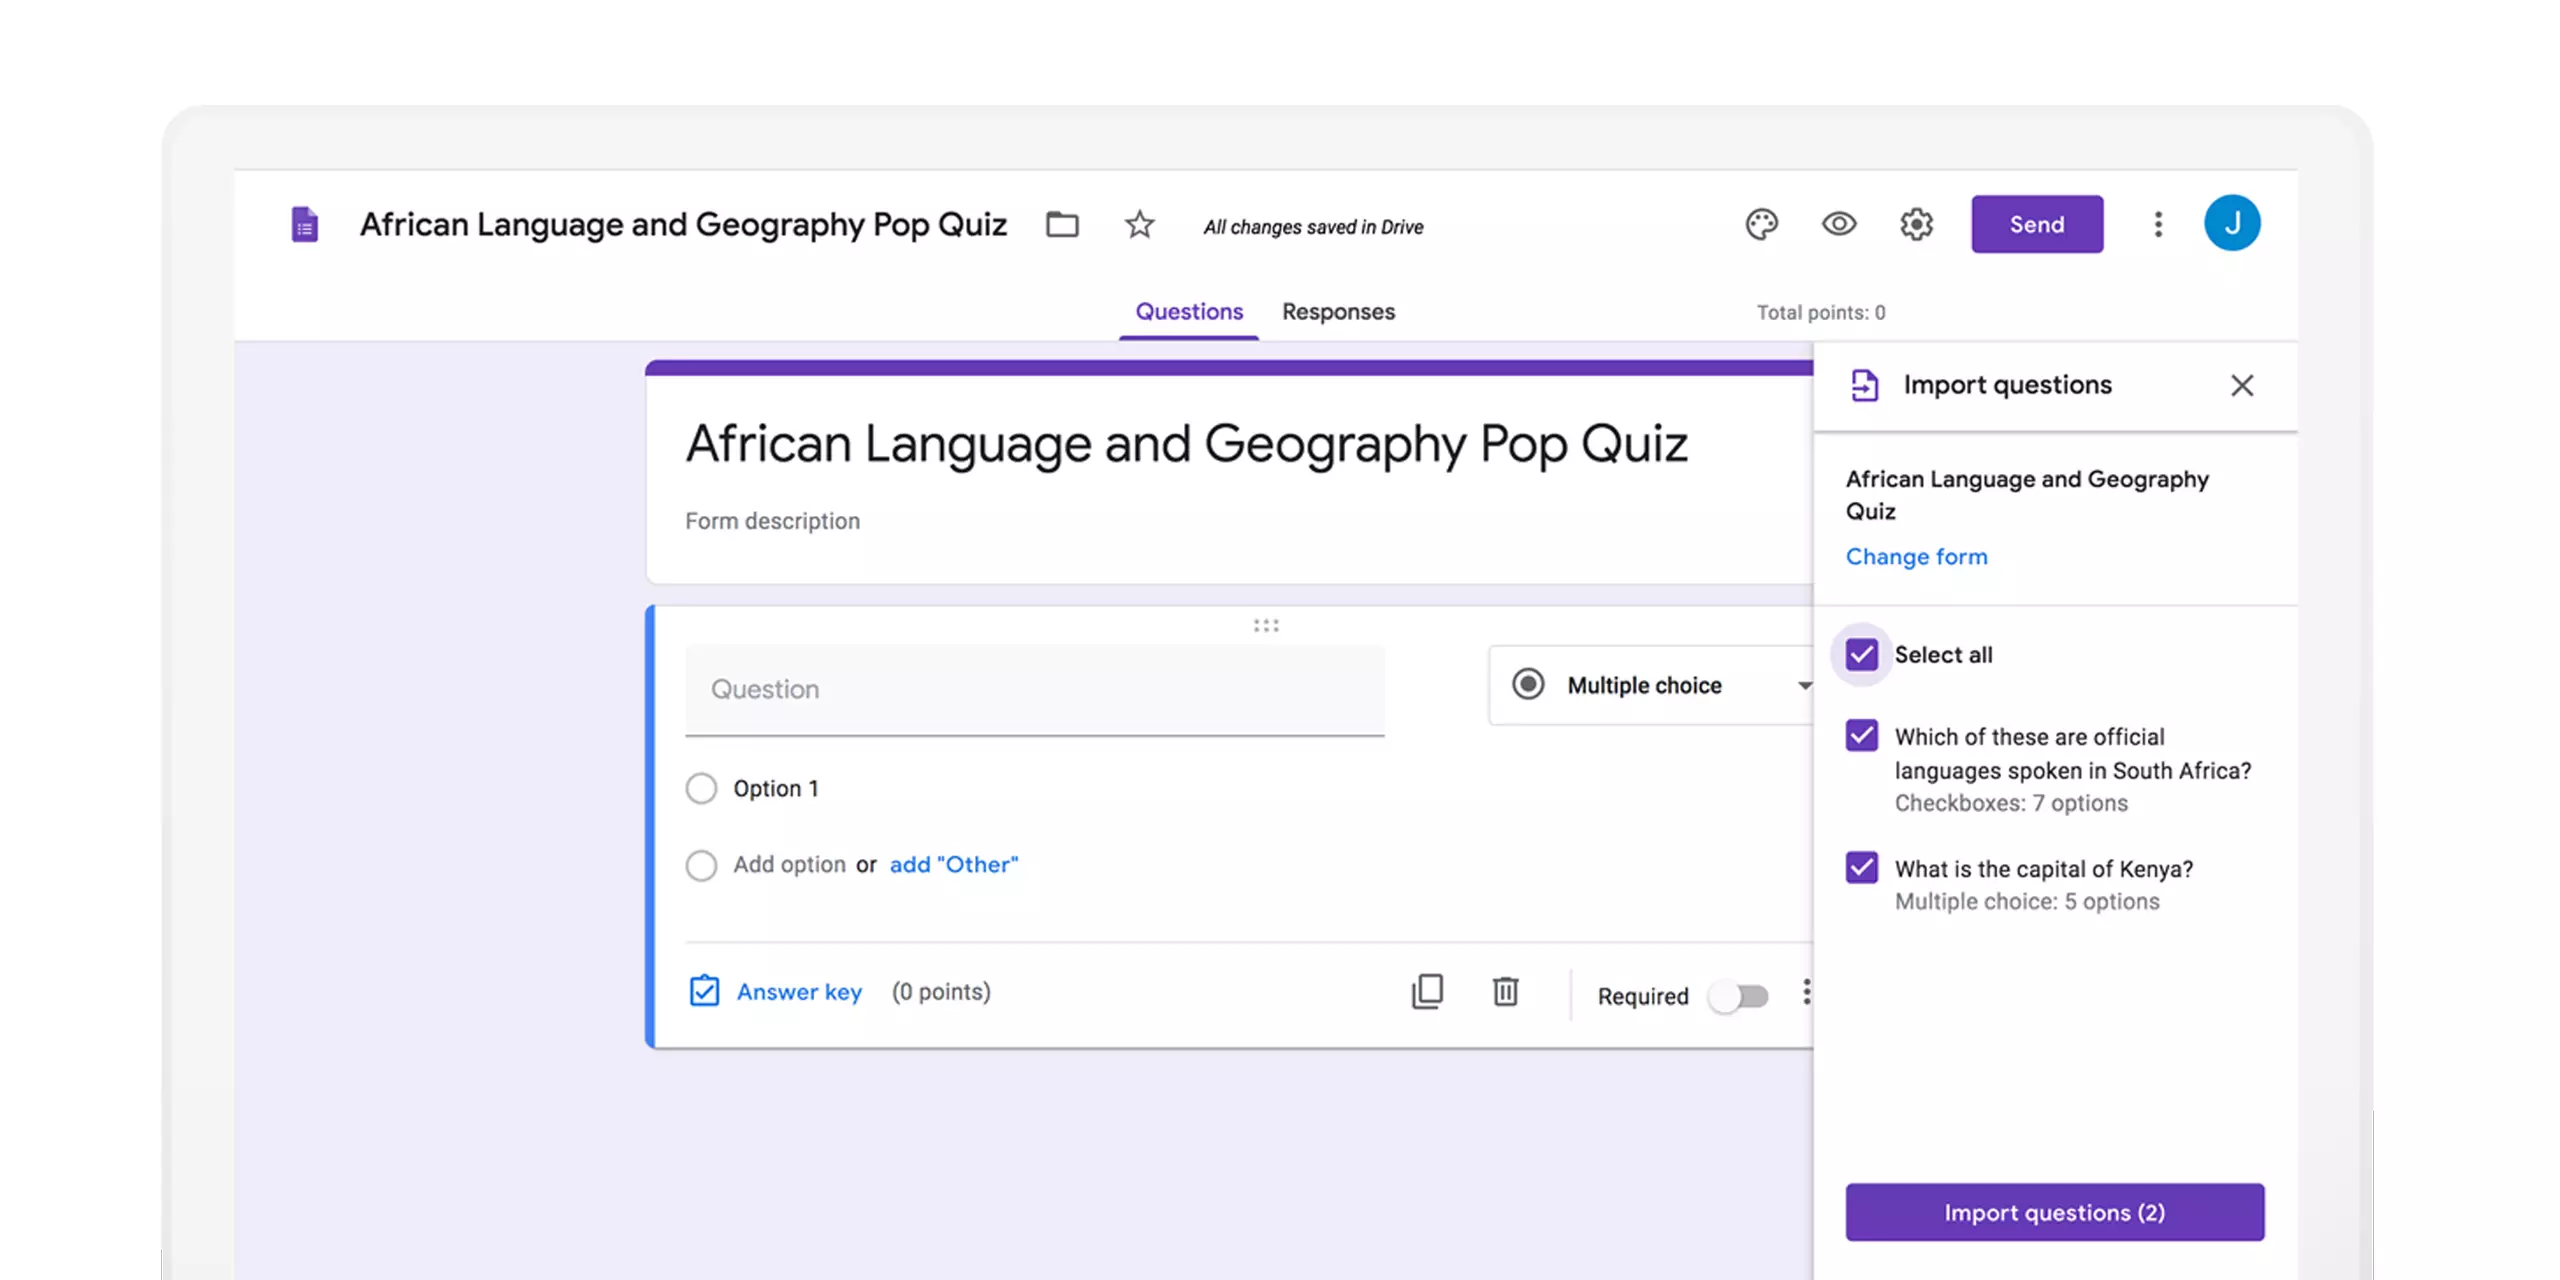The height and width of the screenshot is (1280, 2560).
Task: Click the import questions panel icon
Action: [1861, 385]
